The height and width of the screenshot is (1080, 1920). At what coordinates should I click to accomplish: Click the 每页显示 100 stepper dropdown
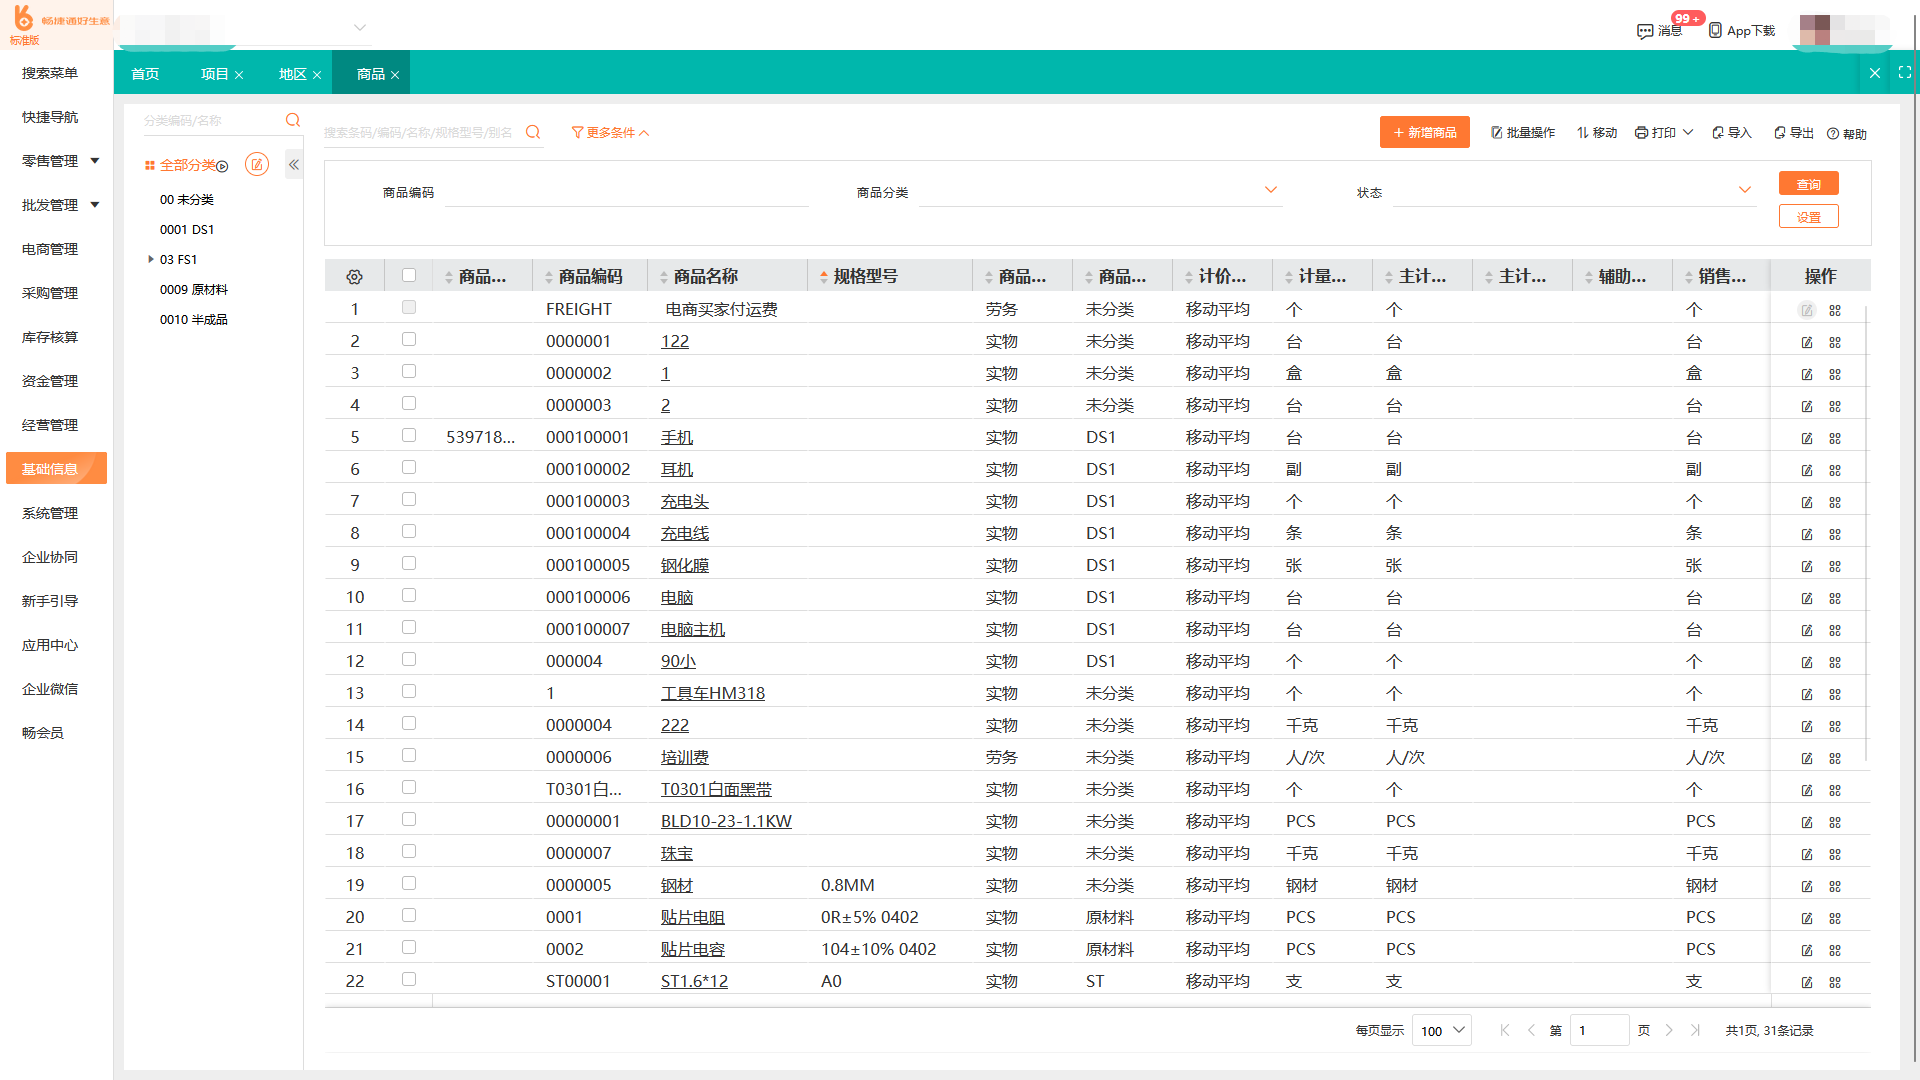pyautogui.click(x=1440, y=1029)
